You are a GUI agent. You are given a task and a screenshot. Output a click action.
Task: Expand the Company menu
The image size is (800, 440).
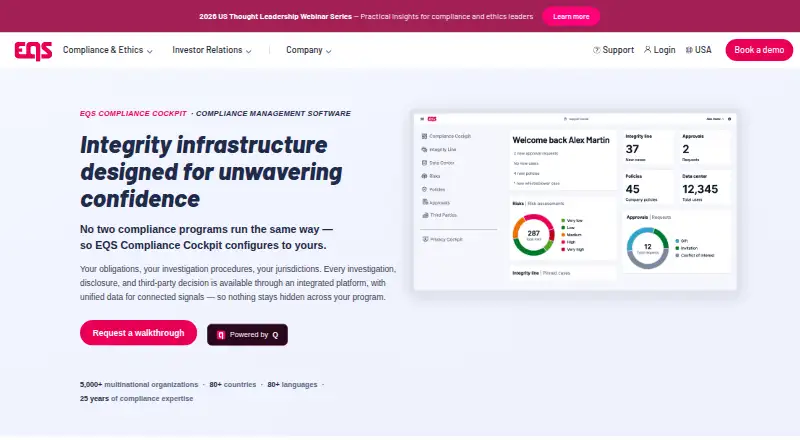coord(309,50)
